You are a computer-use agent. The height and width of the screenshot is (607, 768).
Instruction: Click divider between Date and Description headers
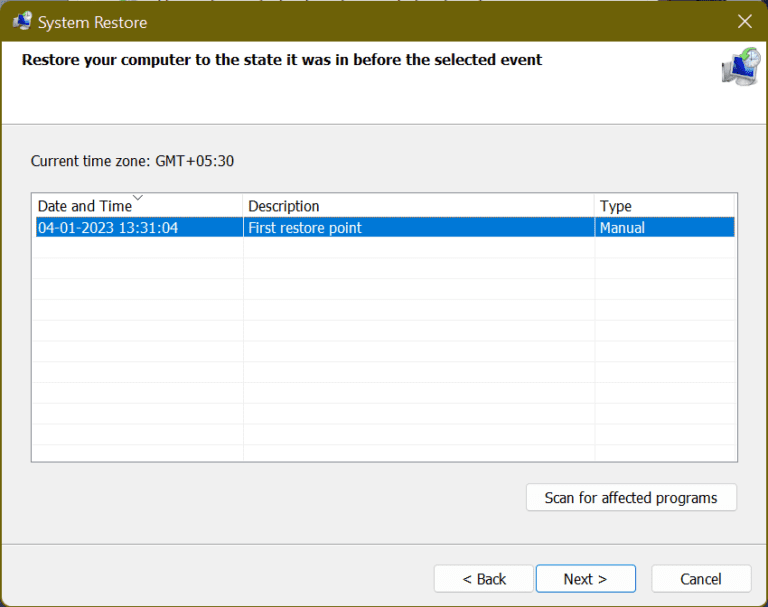(x=243, y=206)
